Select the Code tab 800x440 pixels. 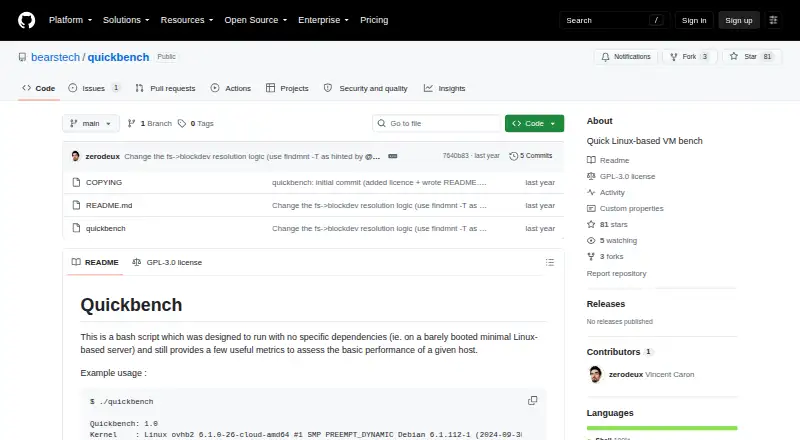(39, 88)
